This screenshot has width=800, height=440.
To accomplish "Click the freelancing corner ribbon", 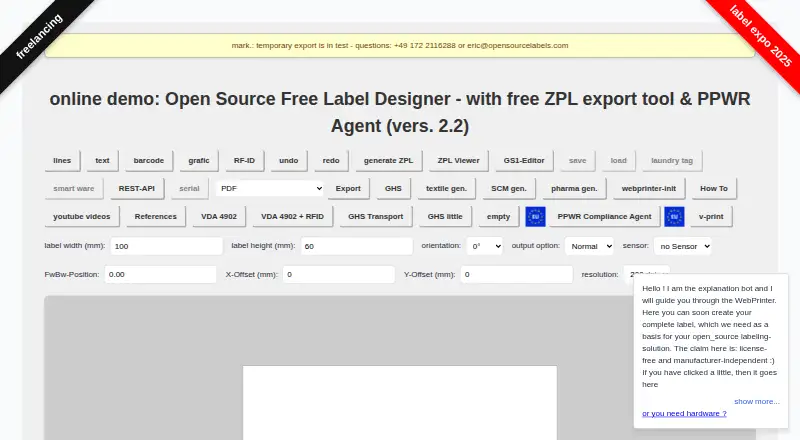I will point(40,36).
